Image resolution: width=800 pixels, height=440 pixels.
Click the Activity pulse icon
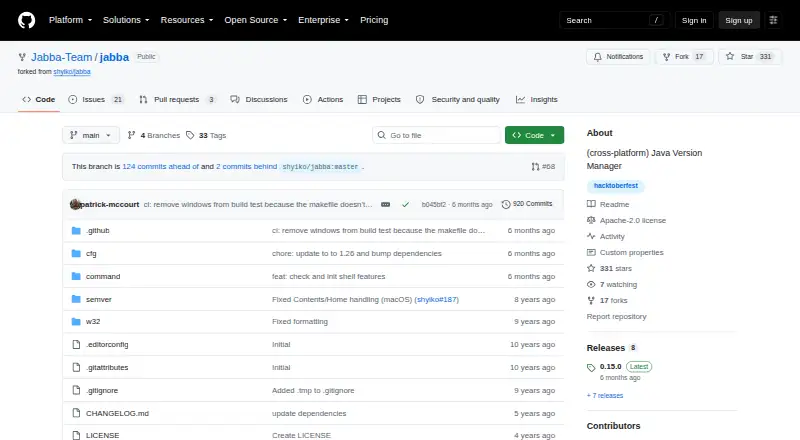pos(591,236)
